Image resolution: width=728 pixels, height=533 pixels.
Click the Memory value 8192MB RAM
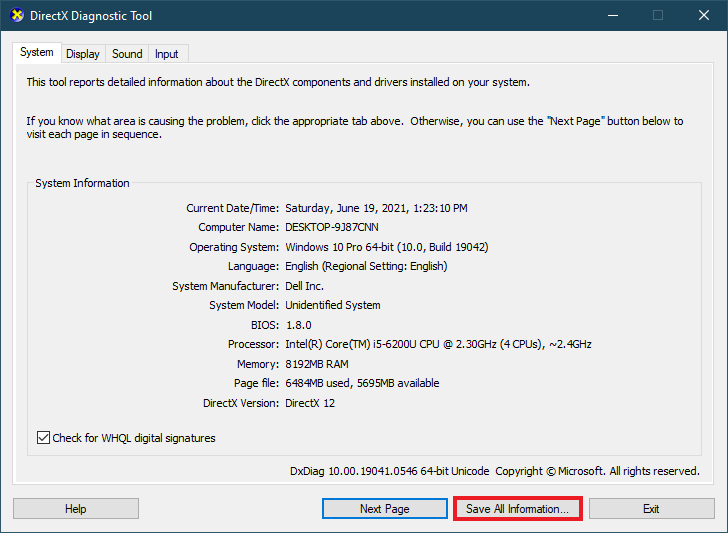(x=317, y=364)
